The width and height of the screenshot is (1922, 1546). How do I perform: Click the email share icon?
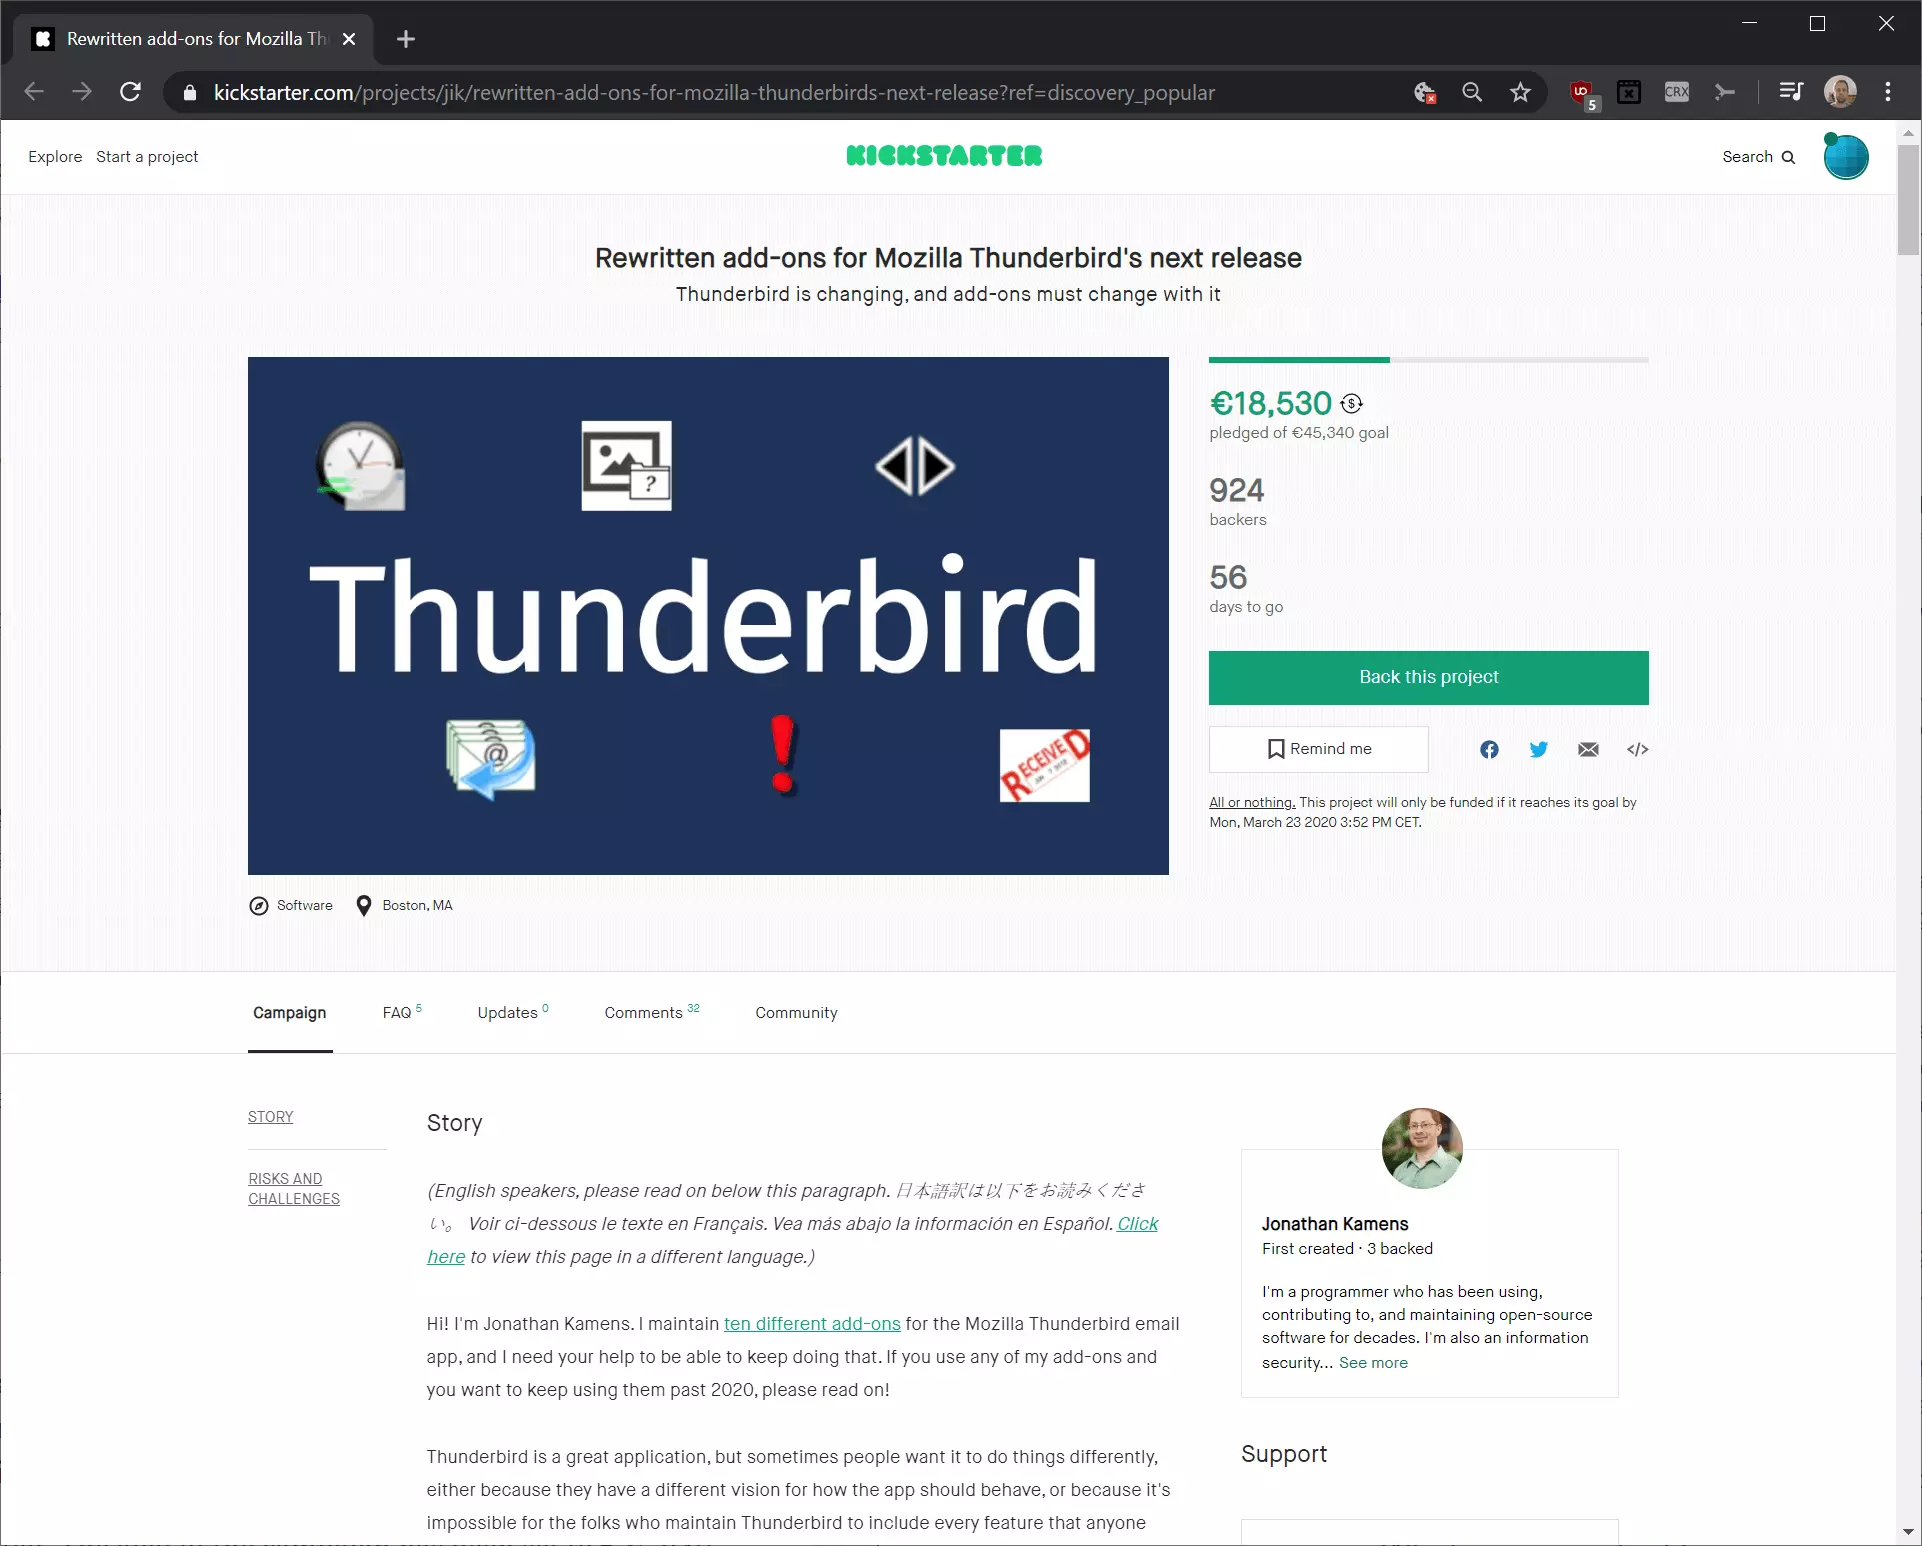click(1587, 748)
